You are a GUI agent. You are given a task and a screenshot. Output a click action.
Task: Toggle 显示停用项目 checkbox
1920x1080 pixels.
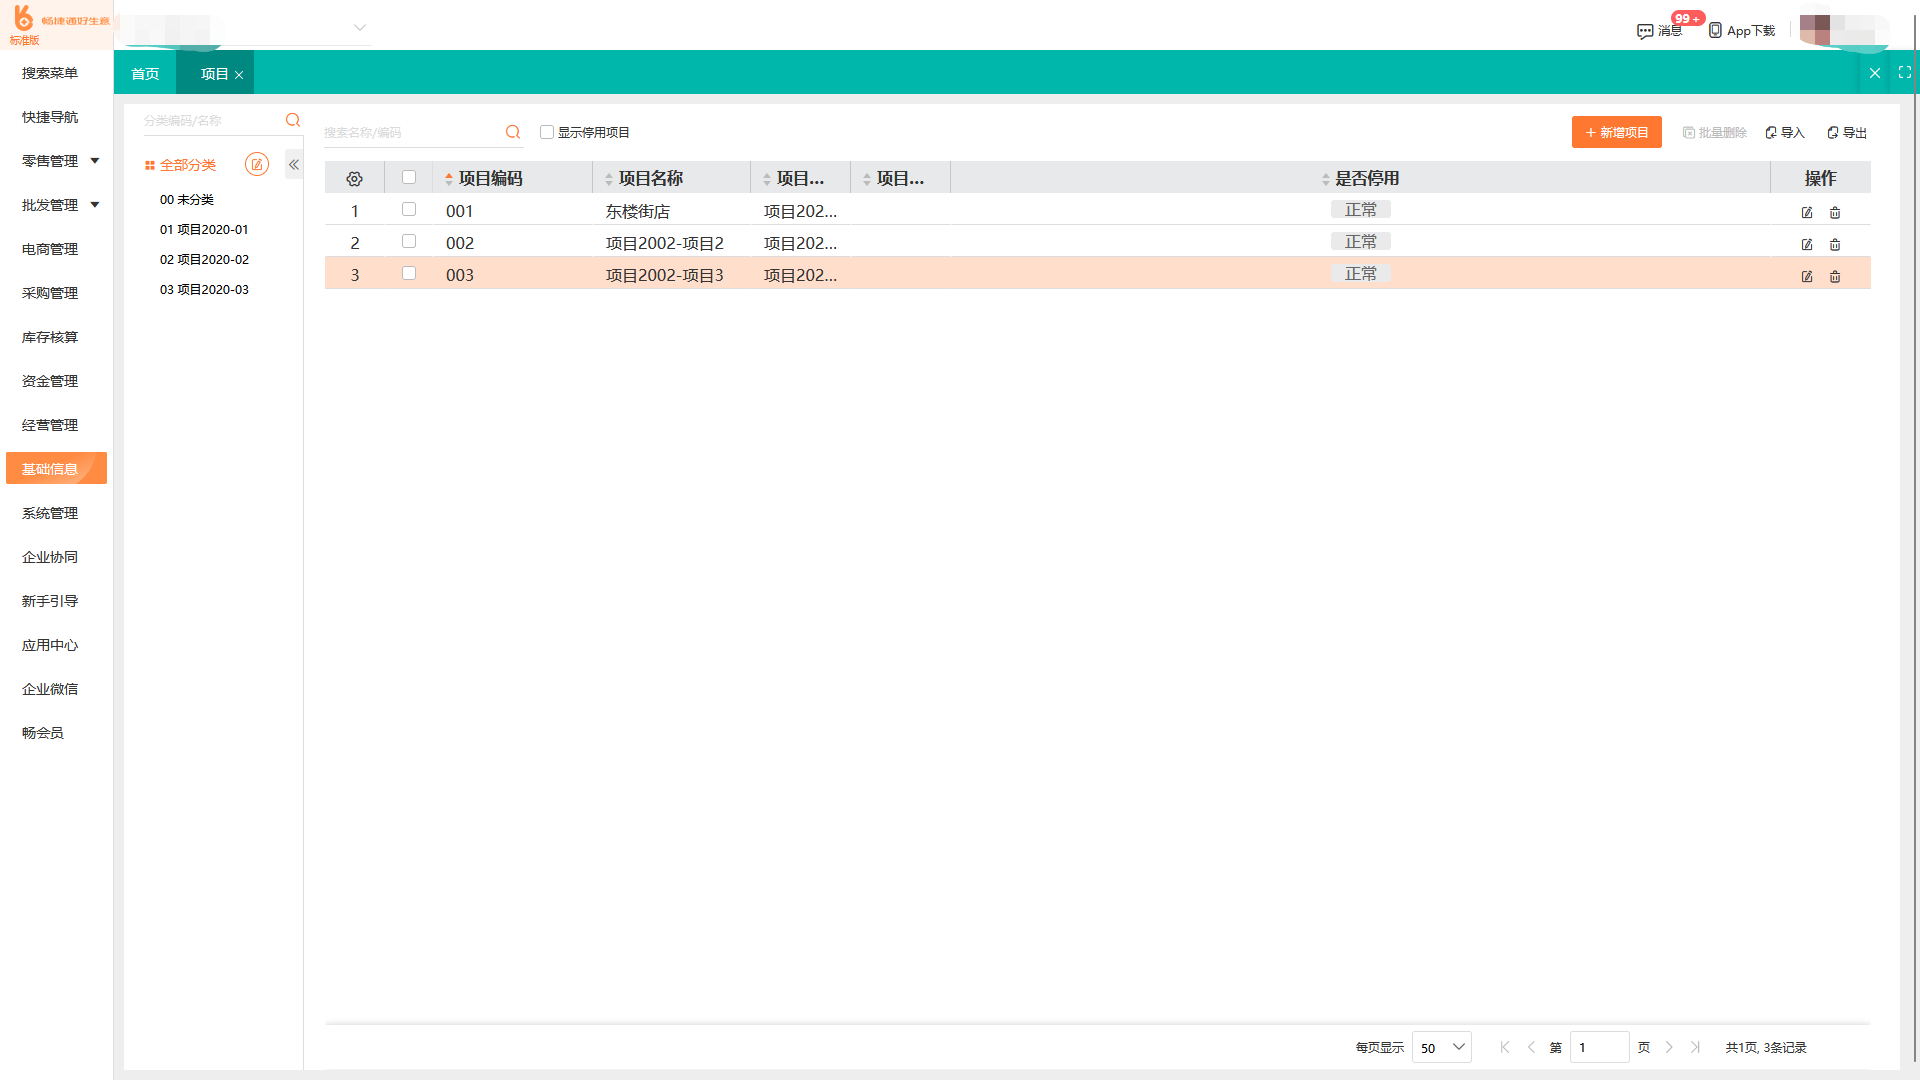pos(546,132)
